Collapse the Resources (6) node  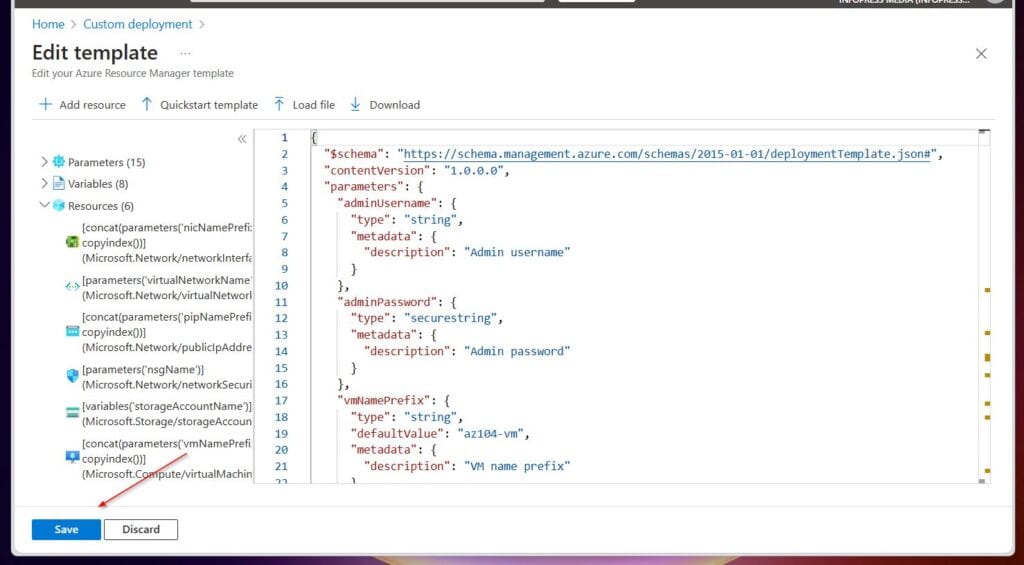[x=44, y=204]
